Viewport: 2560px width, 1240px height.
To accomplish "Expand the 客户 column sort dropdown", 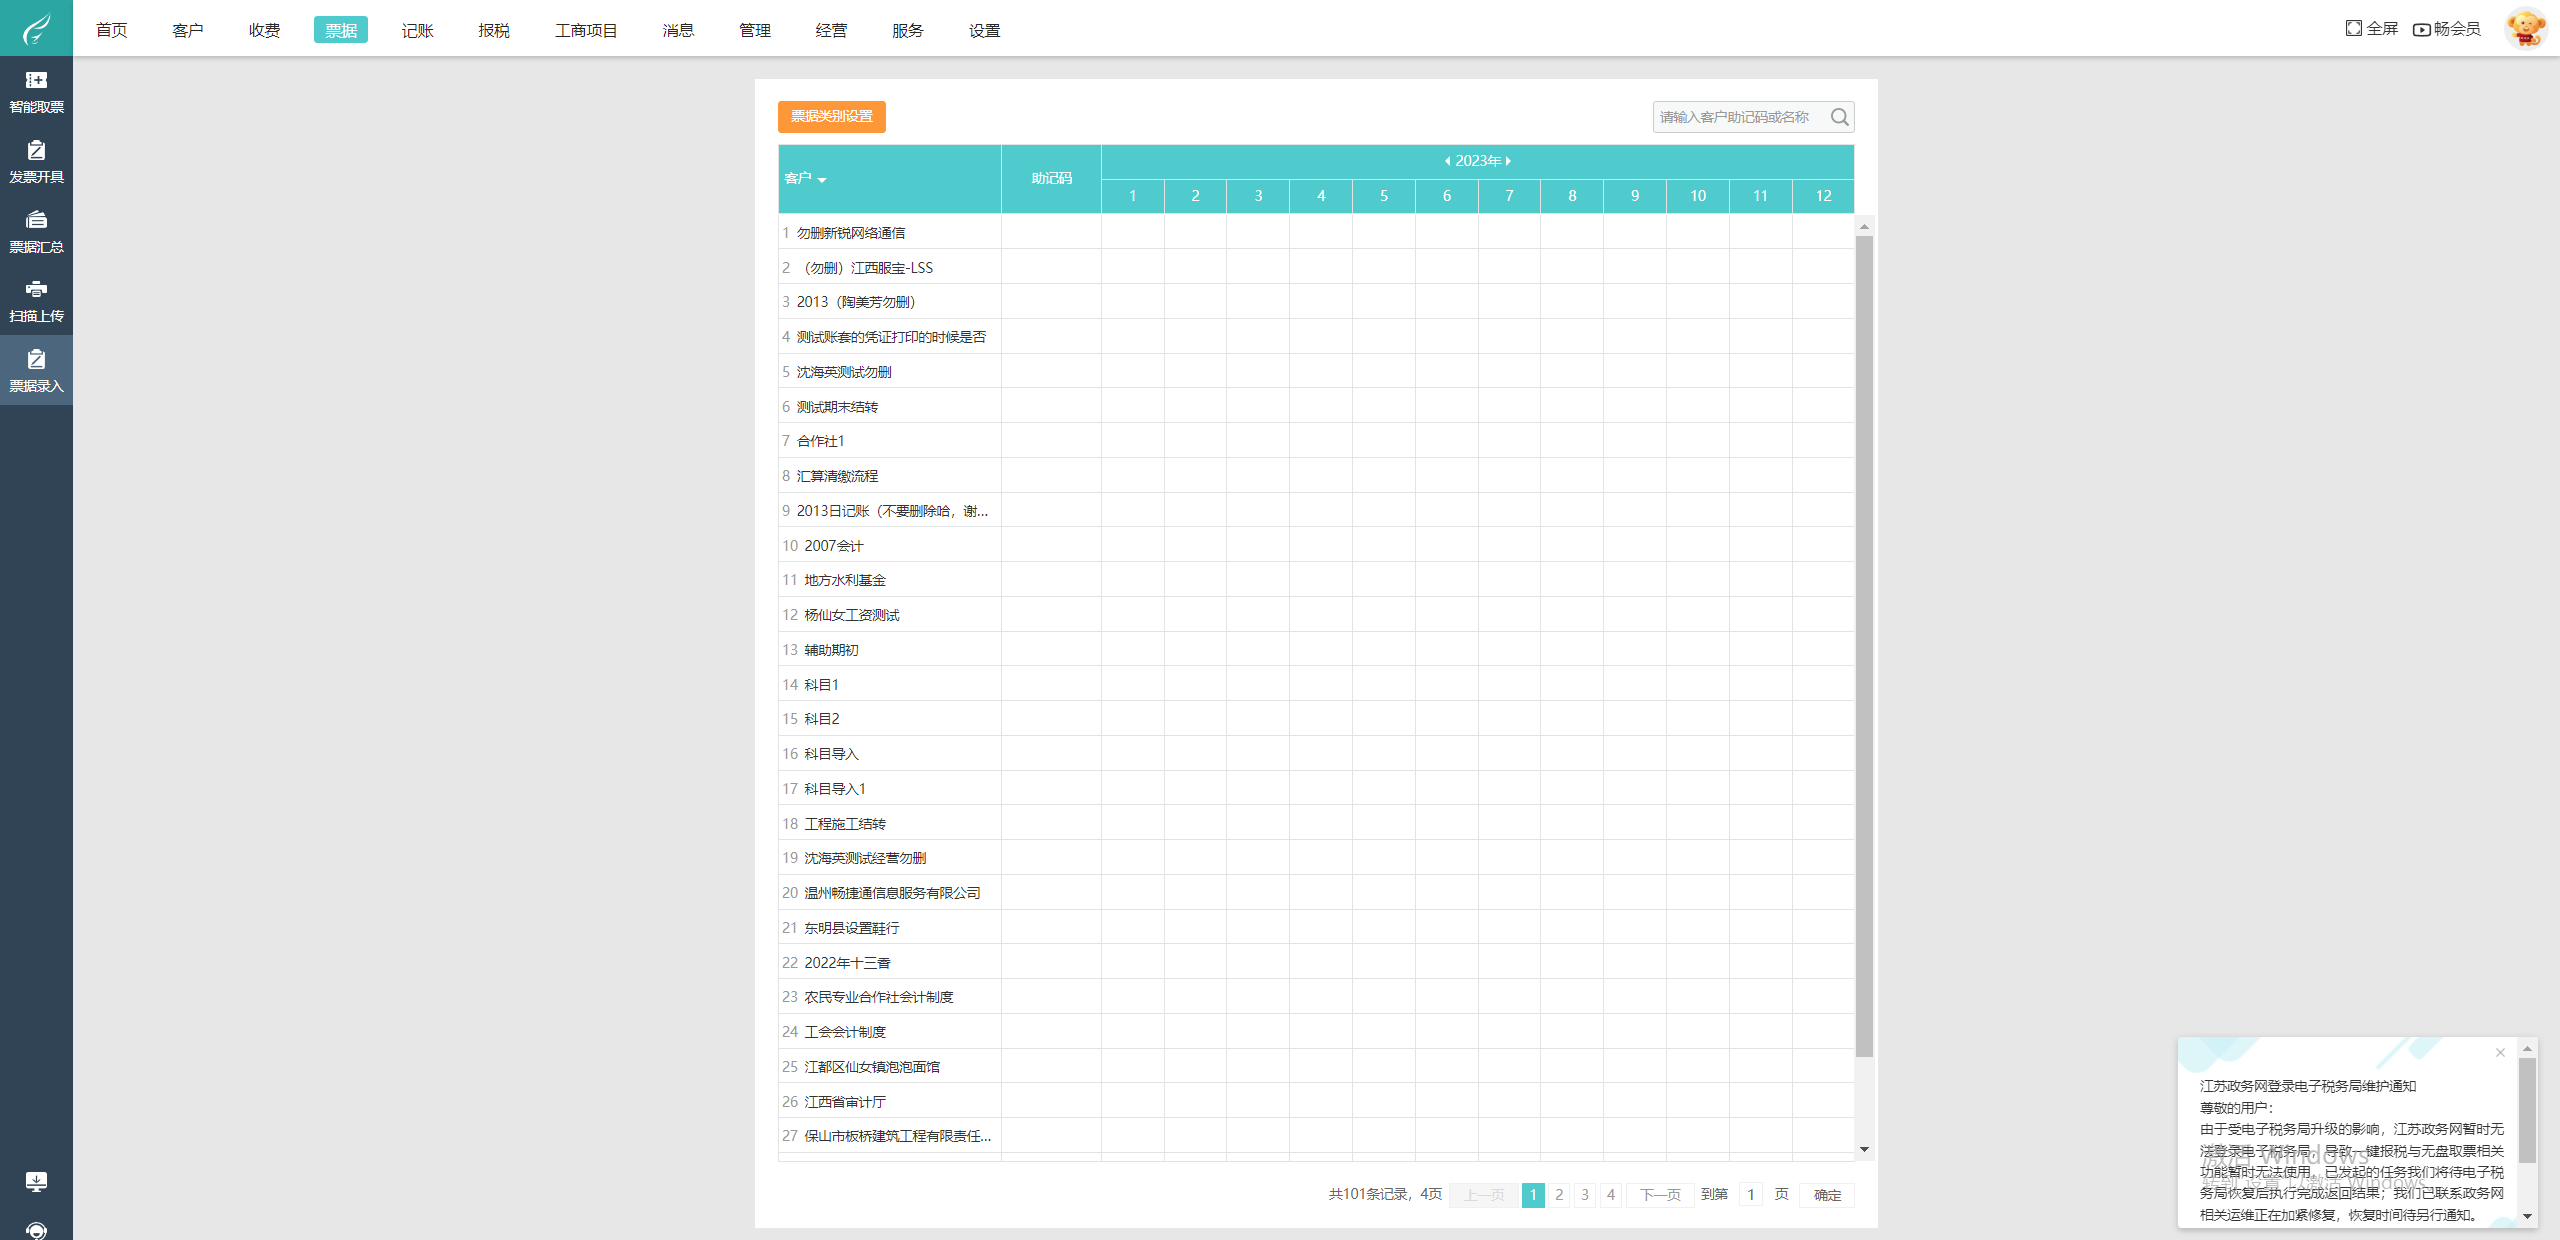I will point(820,176).
